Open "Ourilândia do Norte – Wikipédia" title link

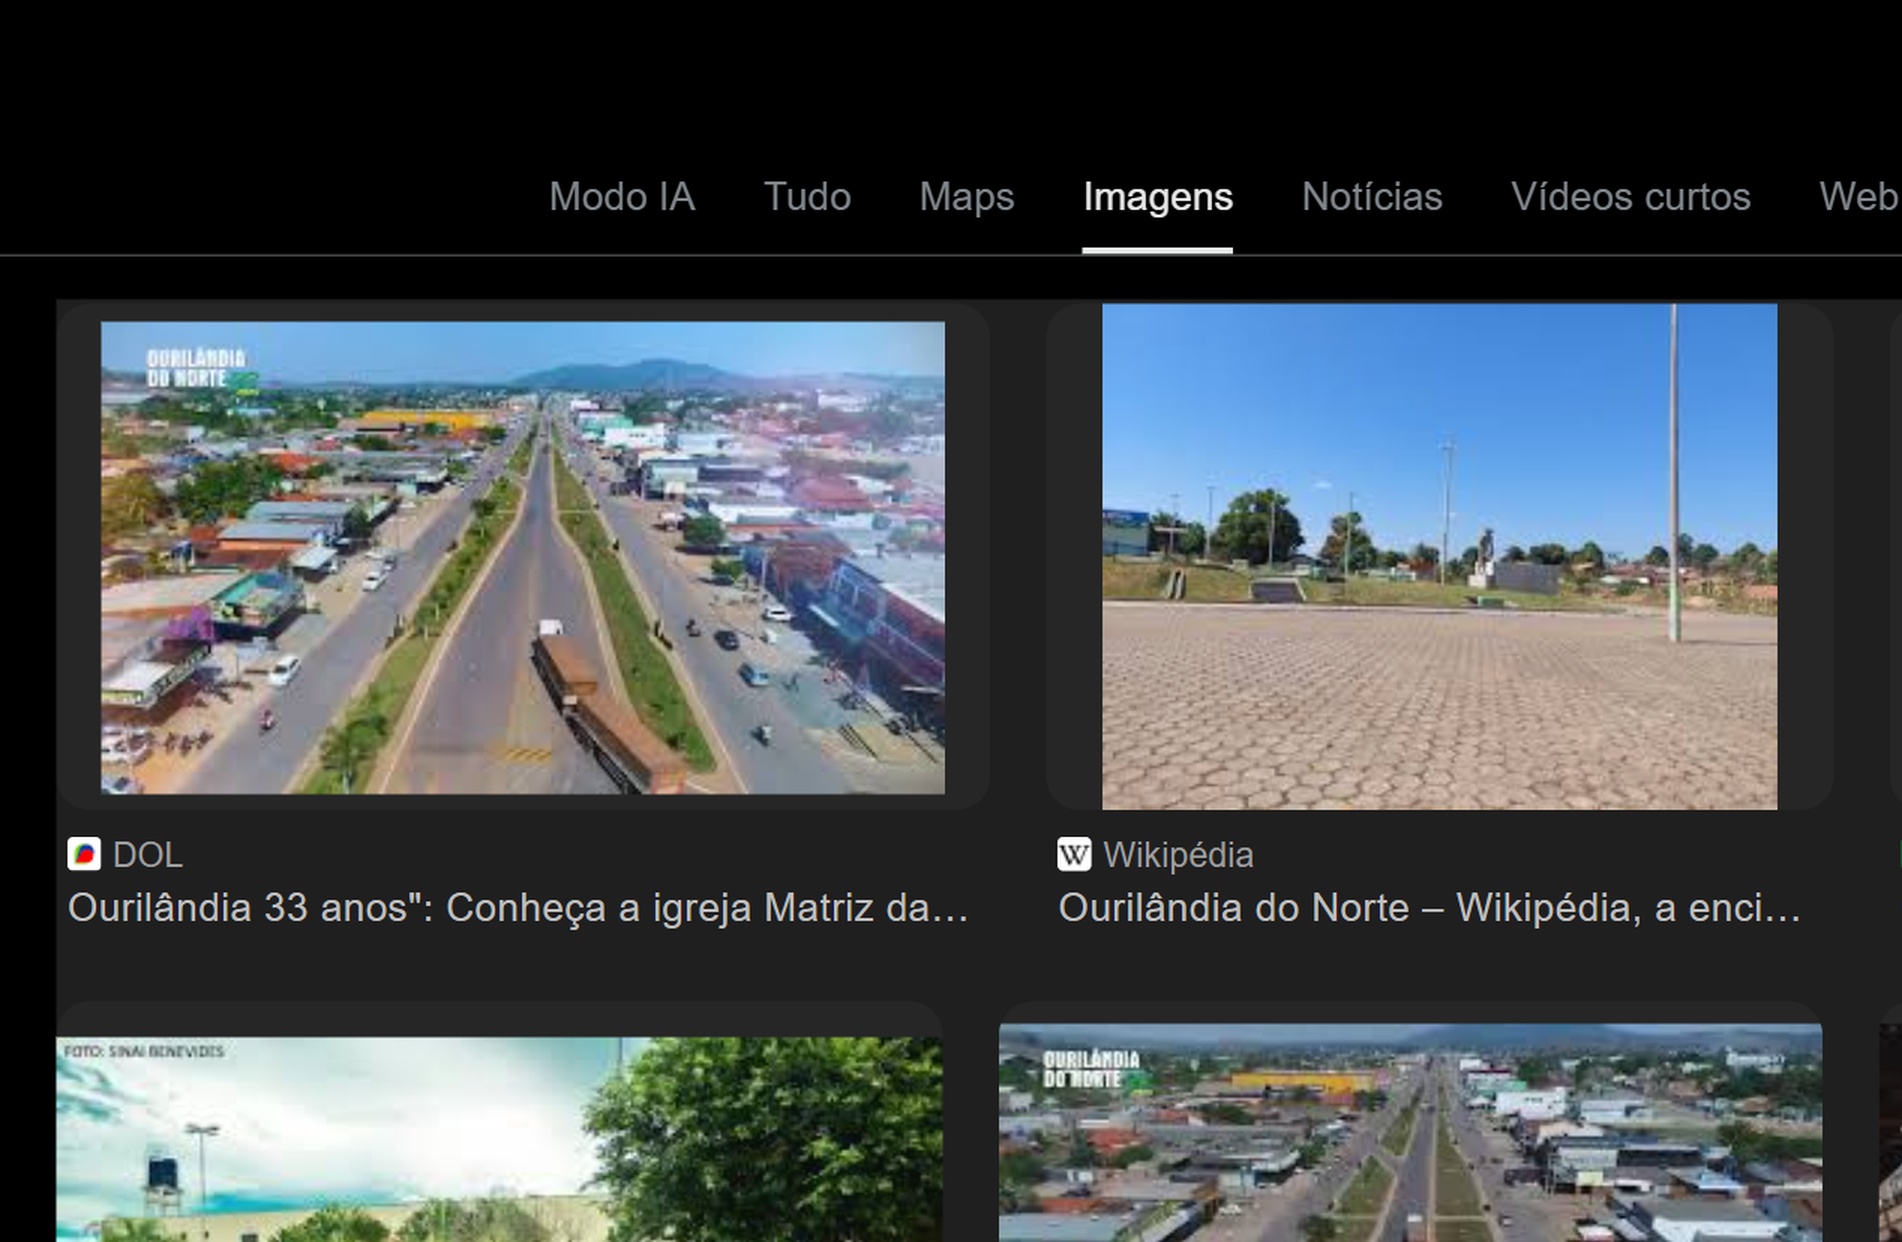[x=1429, y=908]
